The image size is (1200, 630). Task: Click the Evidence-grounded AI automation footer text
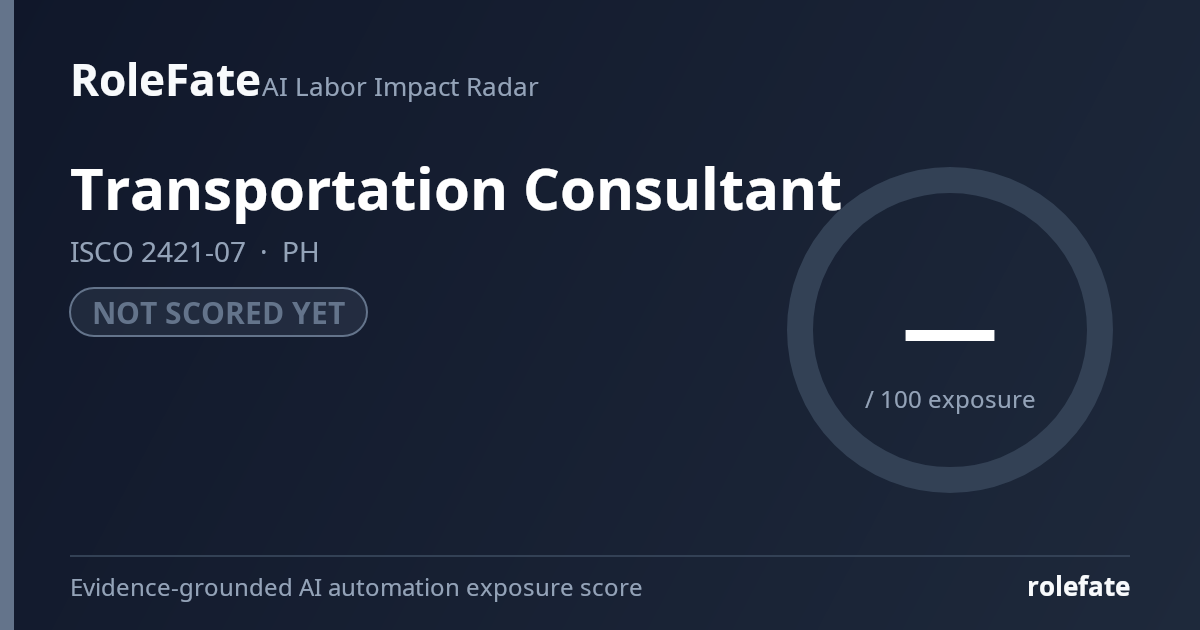tap(356, 587)
